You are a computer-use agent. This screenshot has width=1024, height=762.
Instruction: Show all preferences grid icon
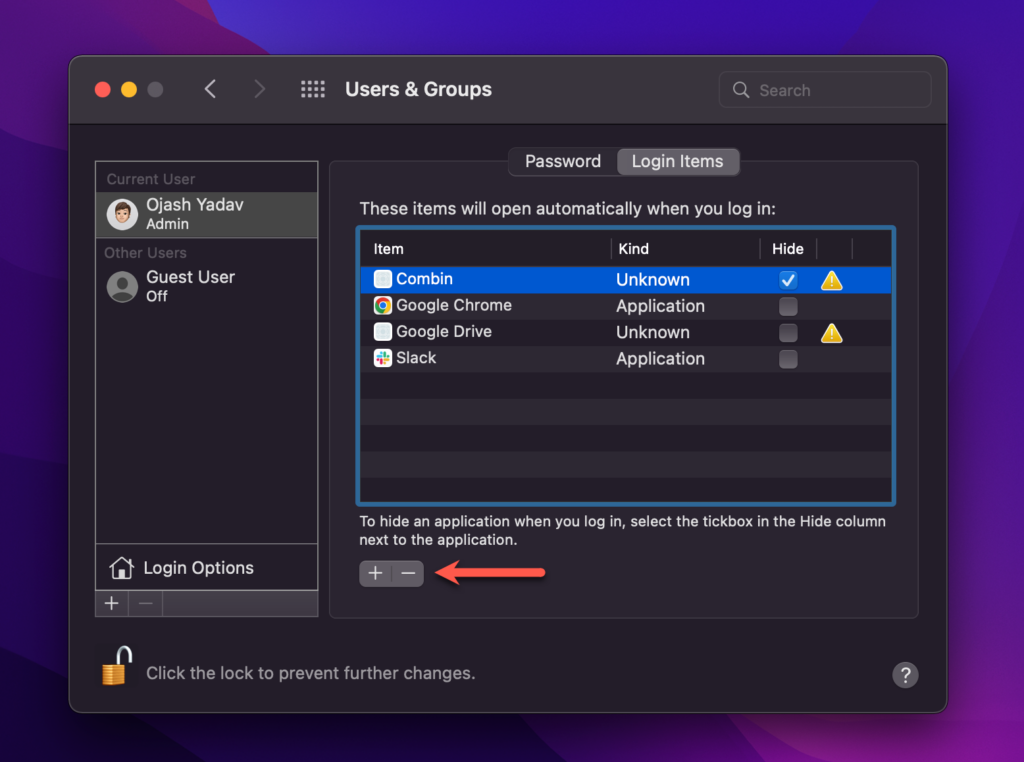[x=313, y=89]
